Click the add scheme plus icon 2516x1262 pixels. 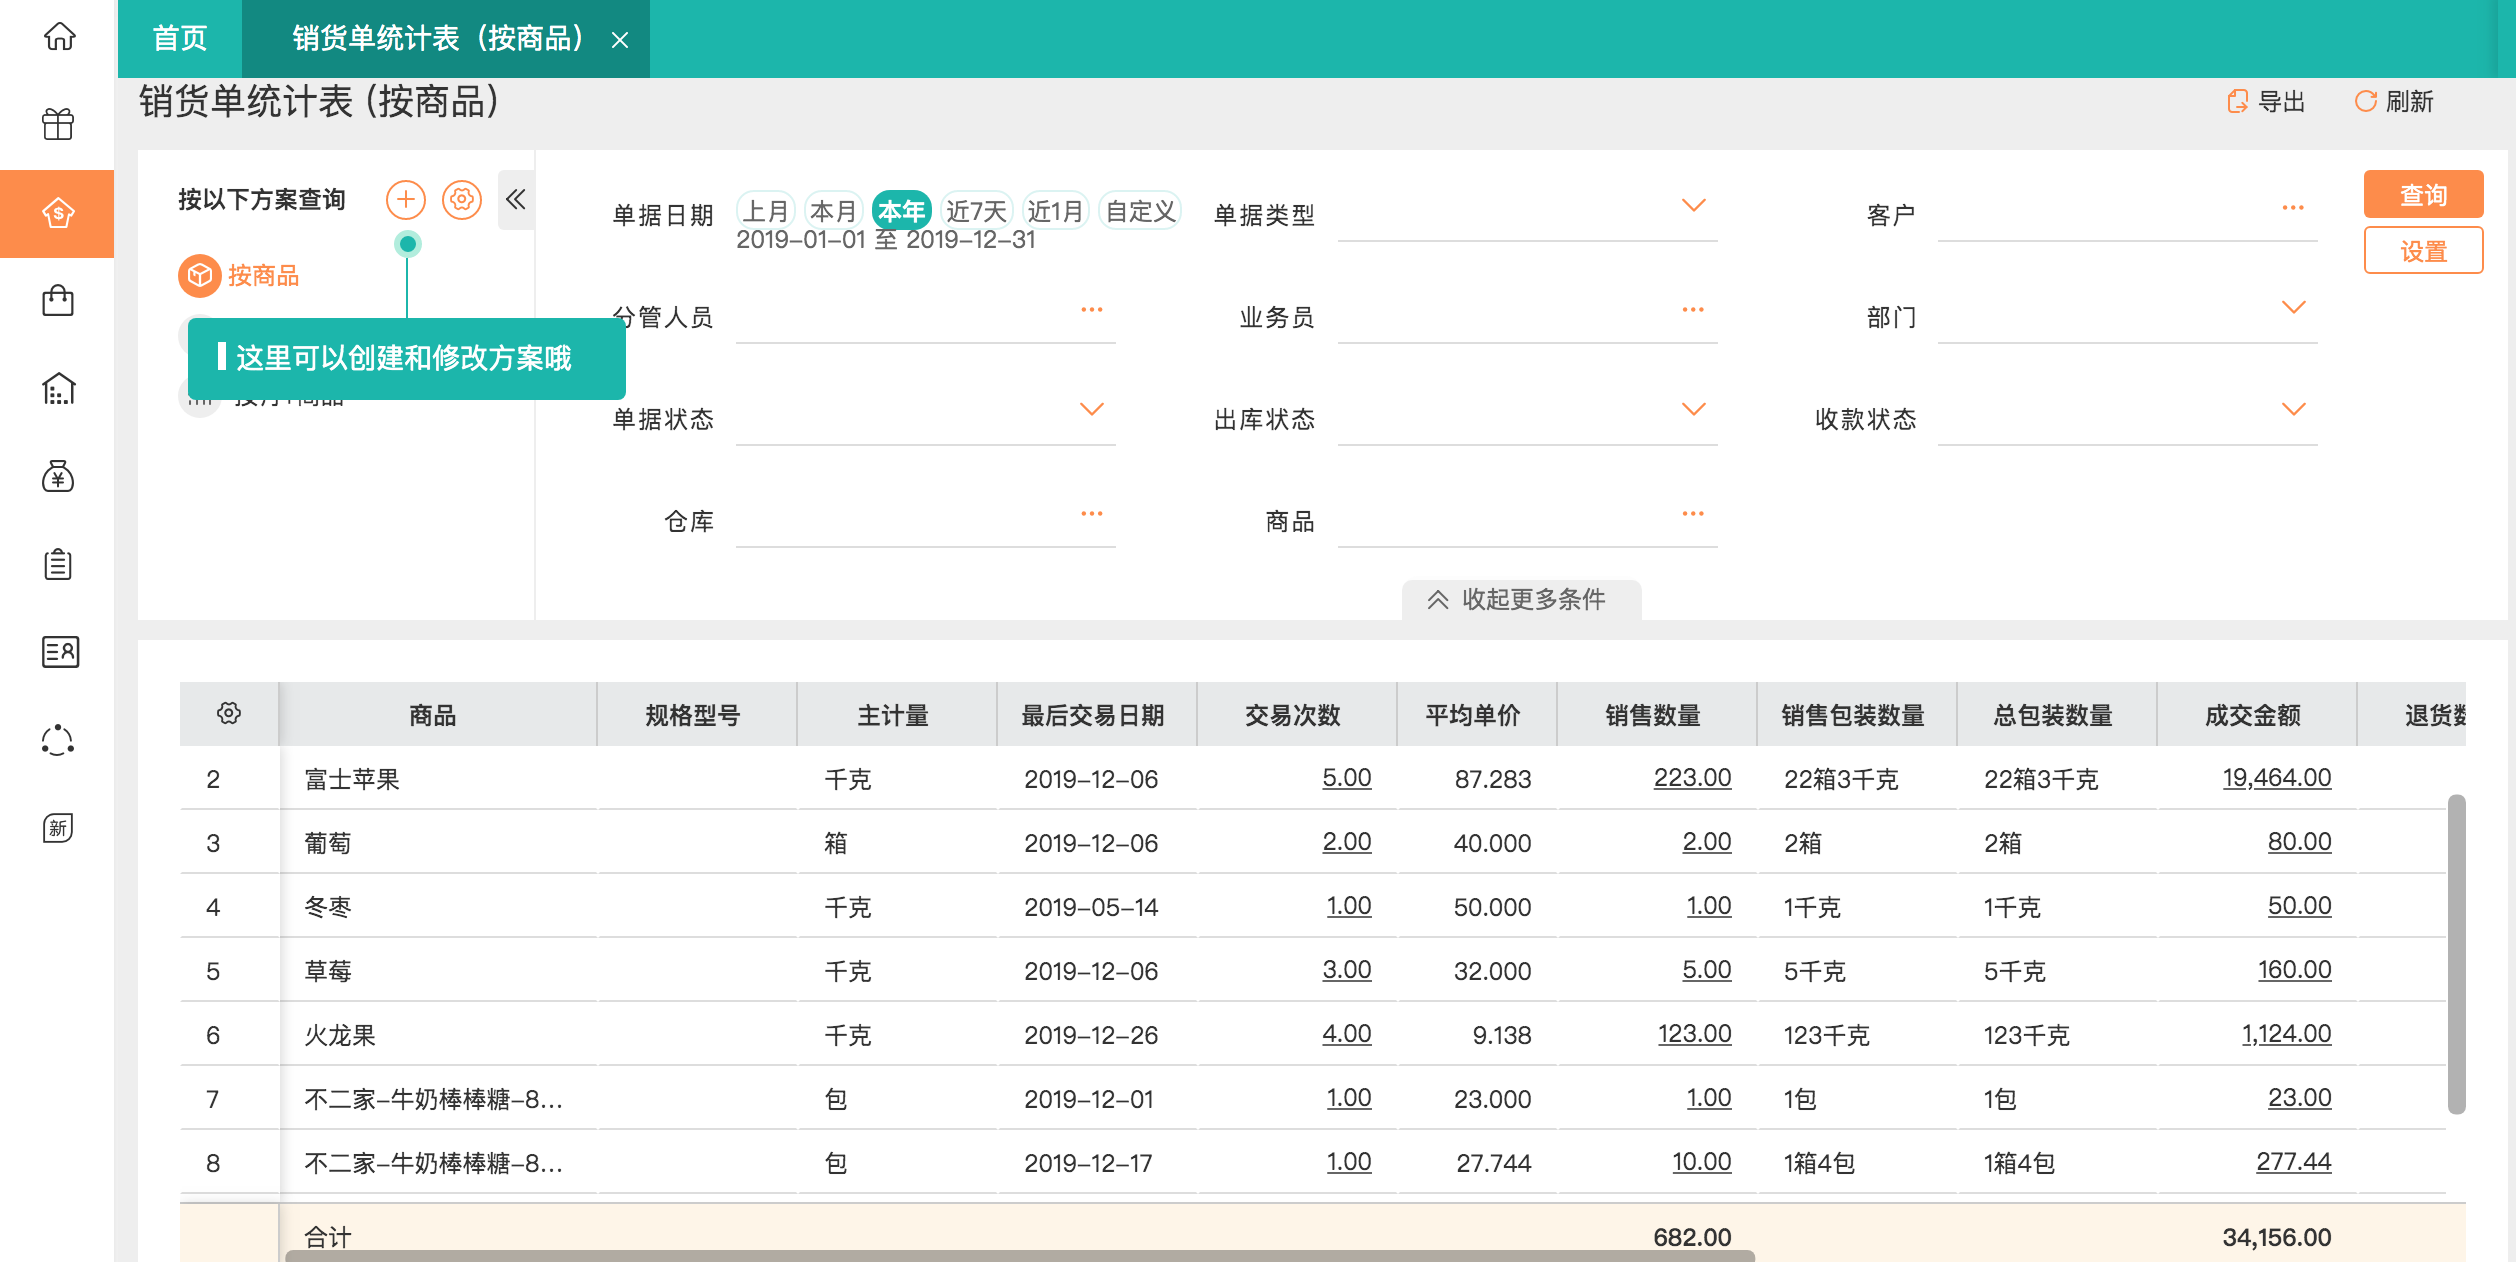pyautogui.click(x=405, y=198)
